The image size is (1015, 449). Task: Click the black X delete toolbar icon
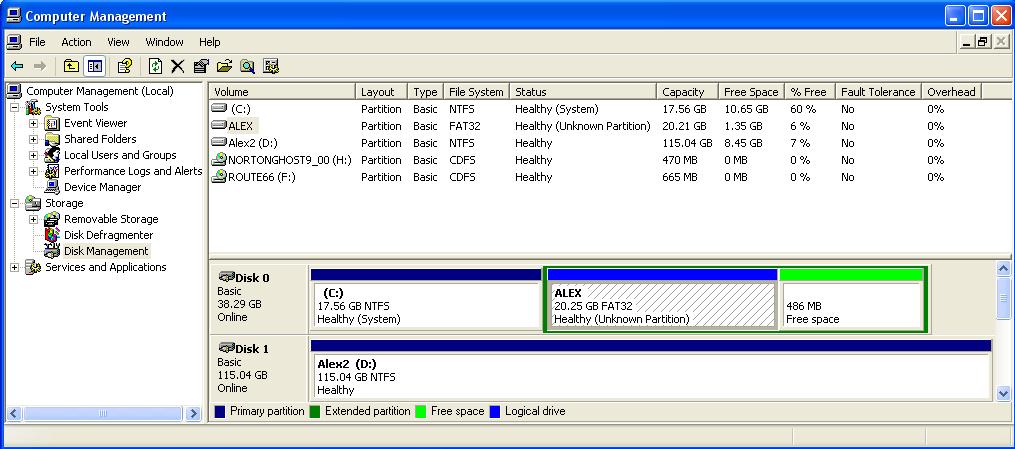(178, 66)
